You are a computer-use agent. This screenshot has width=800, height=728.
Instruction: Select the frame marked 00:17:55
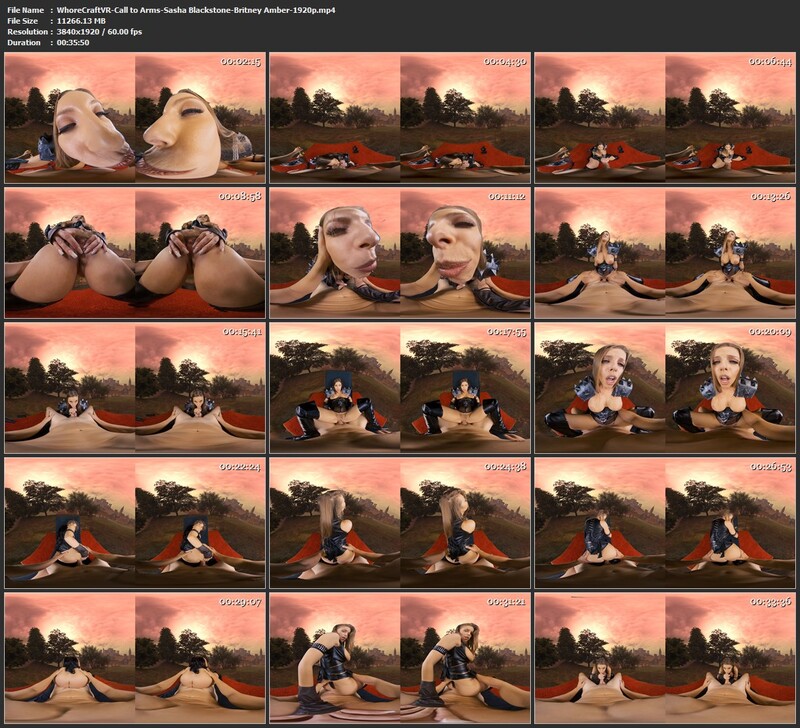[400, 385]
